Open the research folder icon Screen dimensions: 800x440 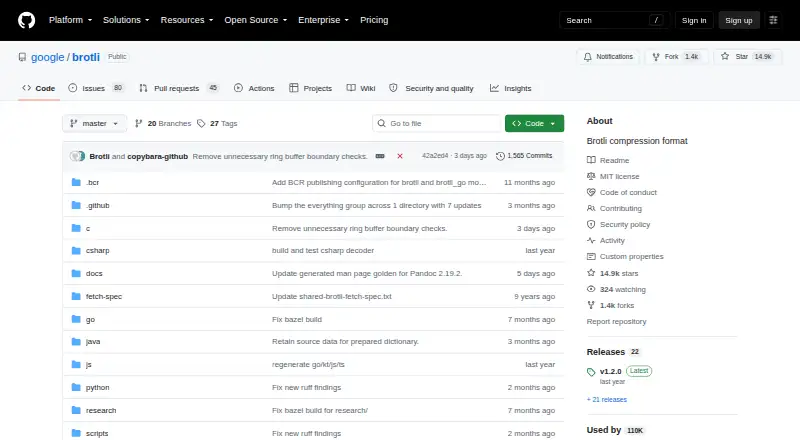coord(76,410)
